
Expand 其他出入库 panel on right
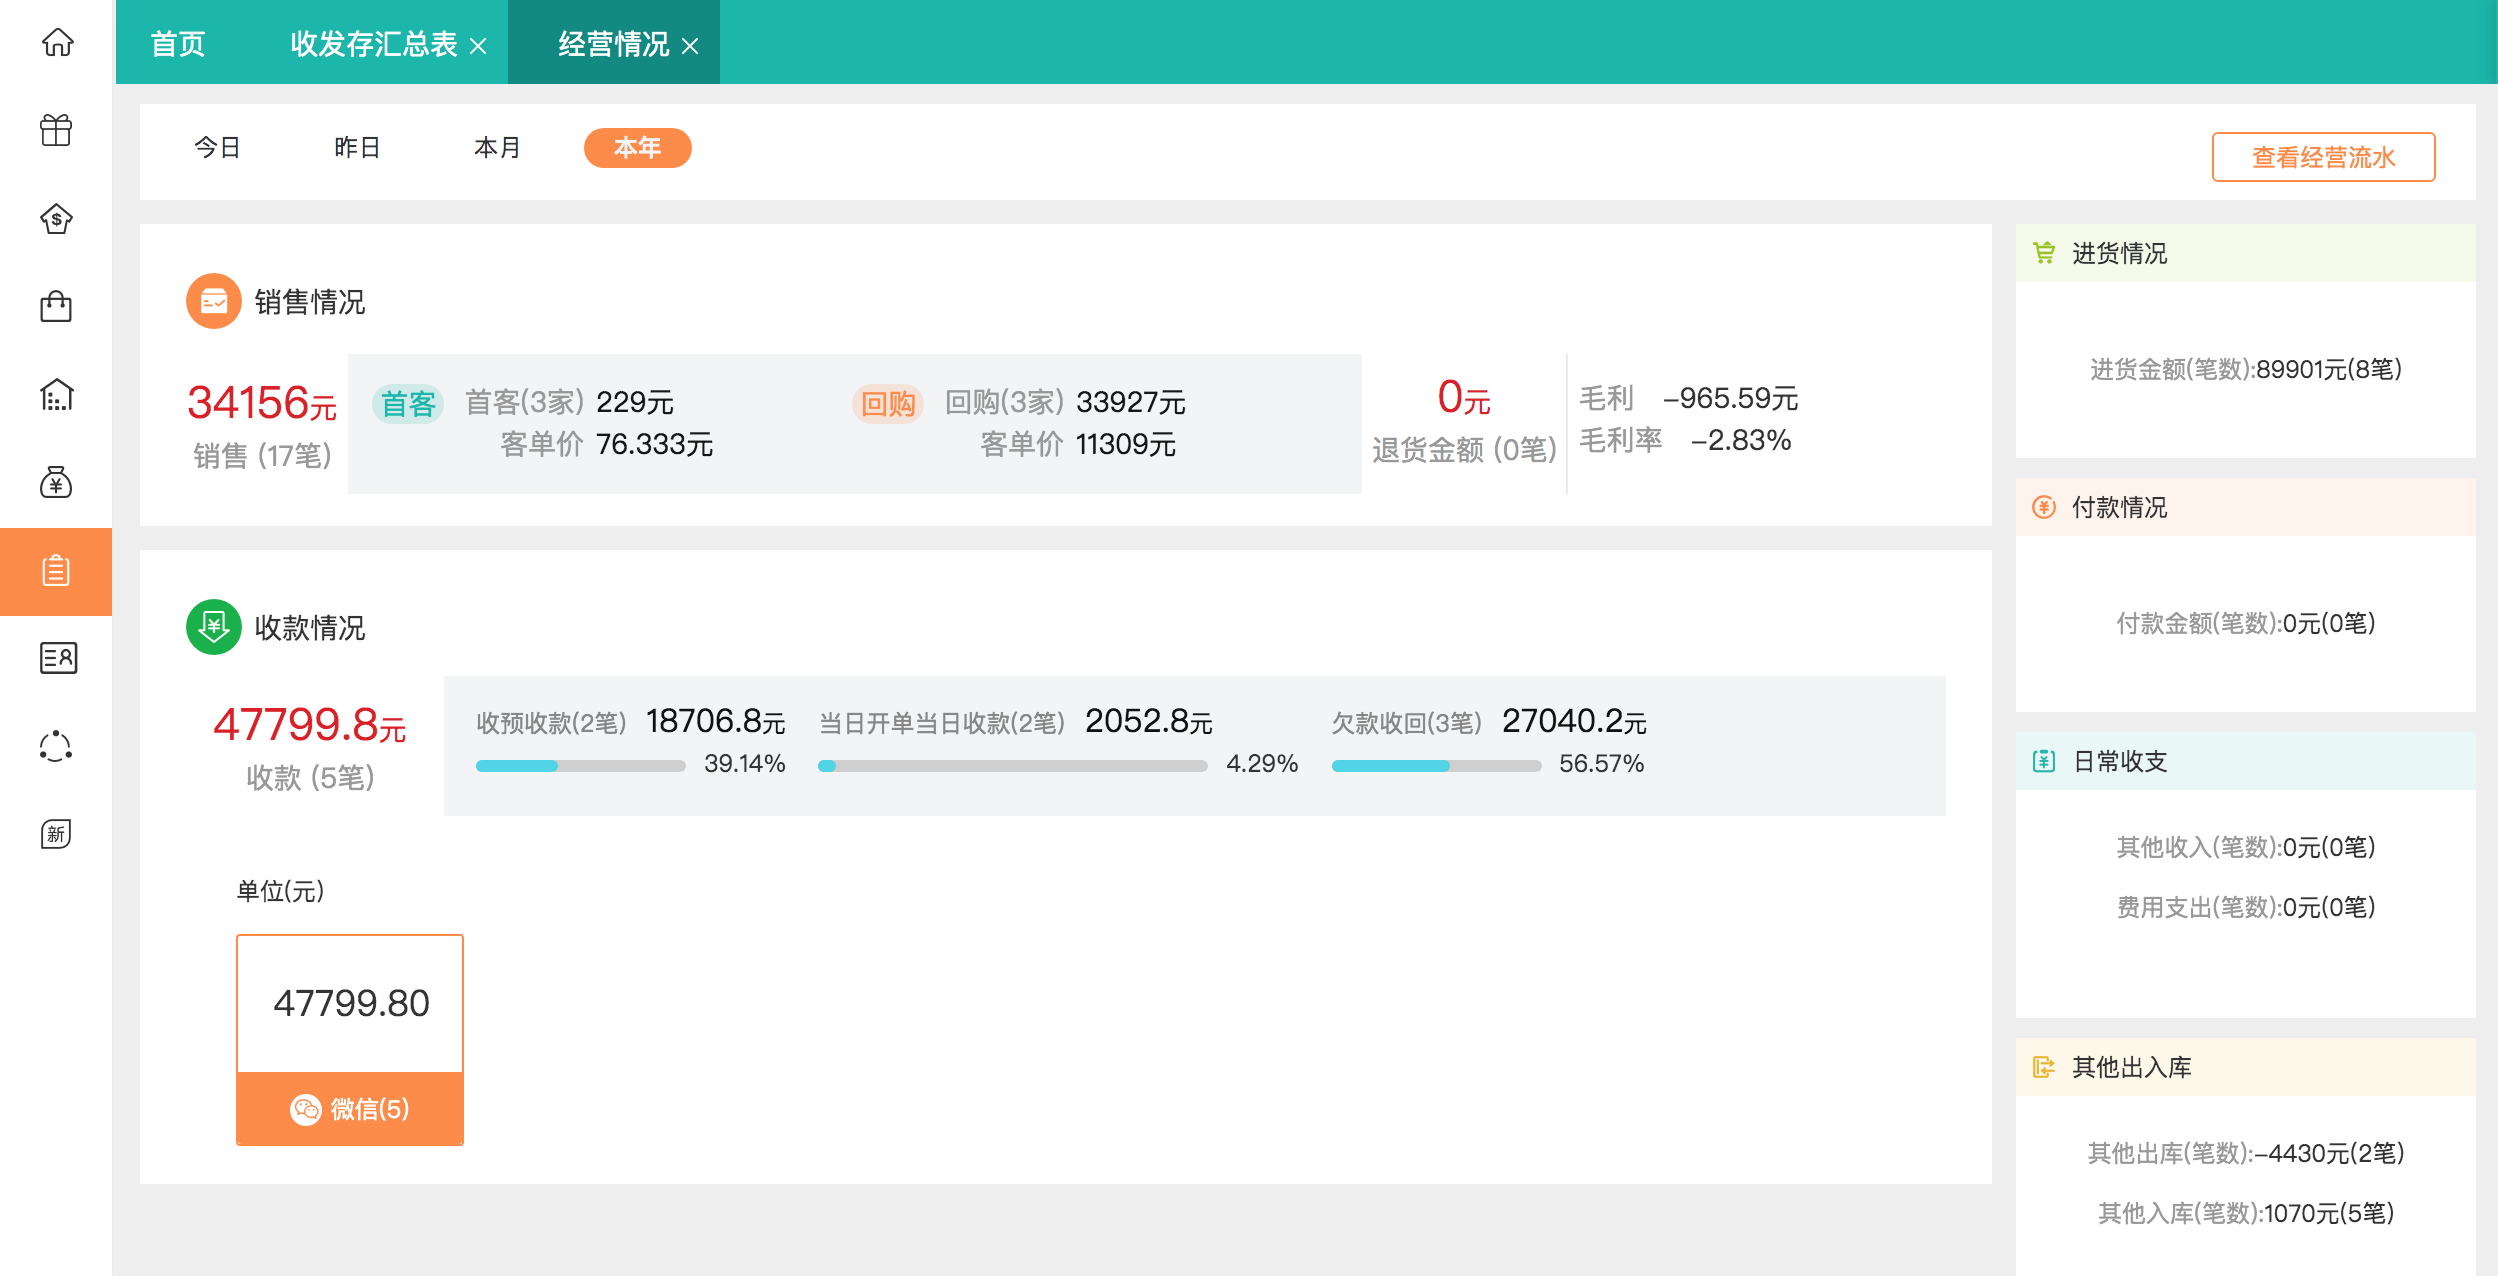click(2116, 1058)
